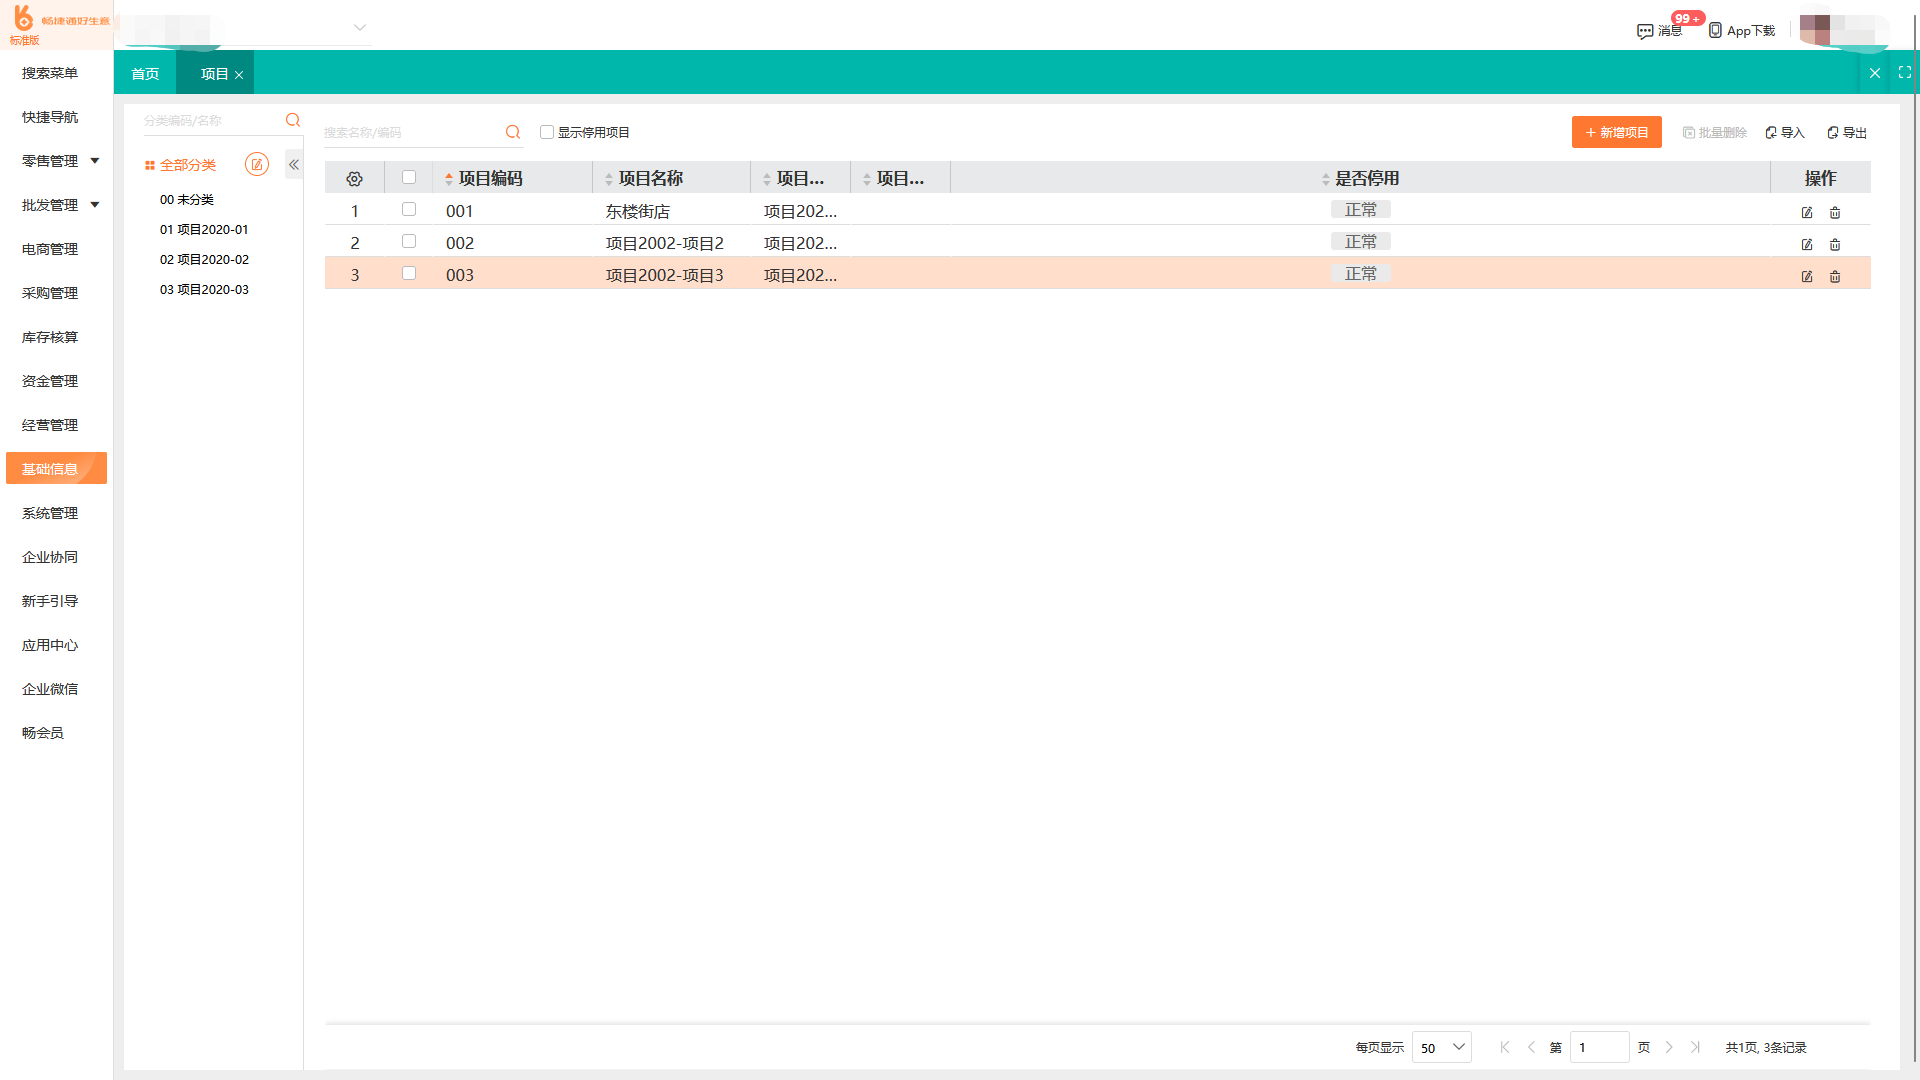This screenshot has width=1920, height=1080.
Task: Toggle the 显示停用项目 checkbox
Action: click(546, 132)
